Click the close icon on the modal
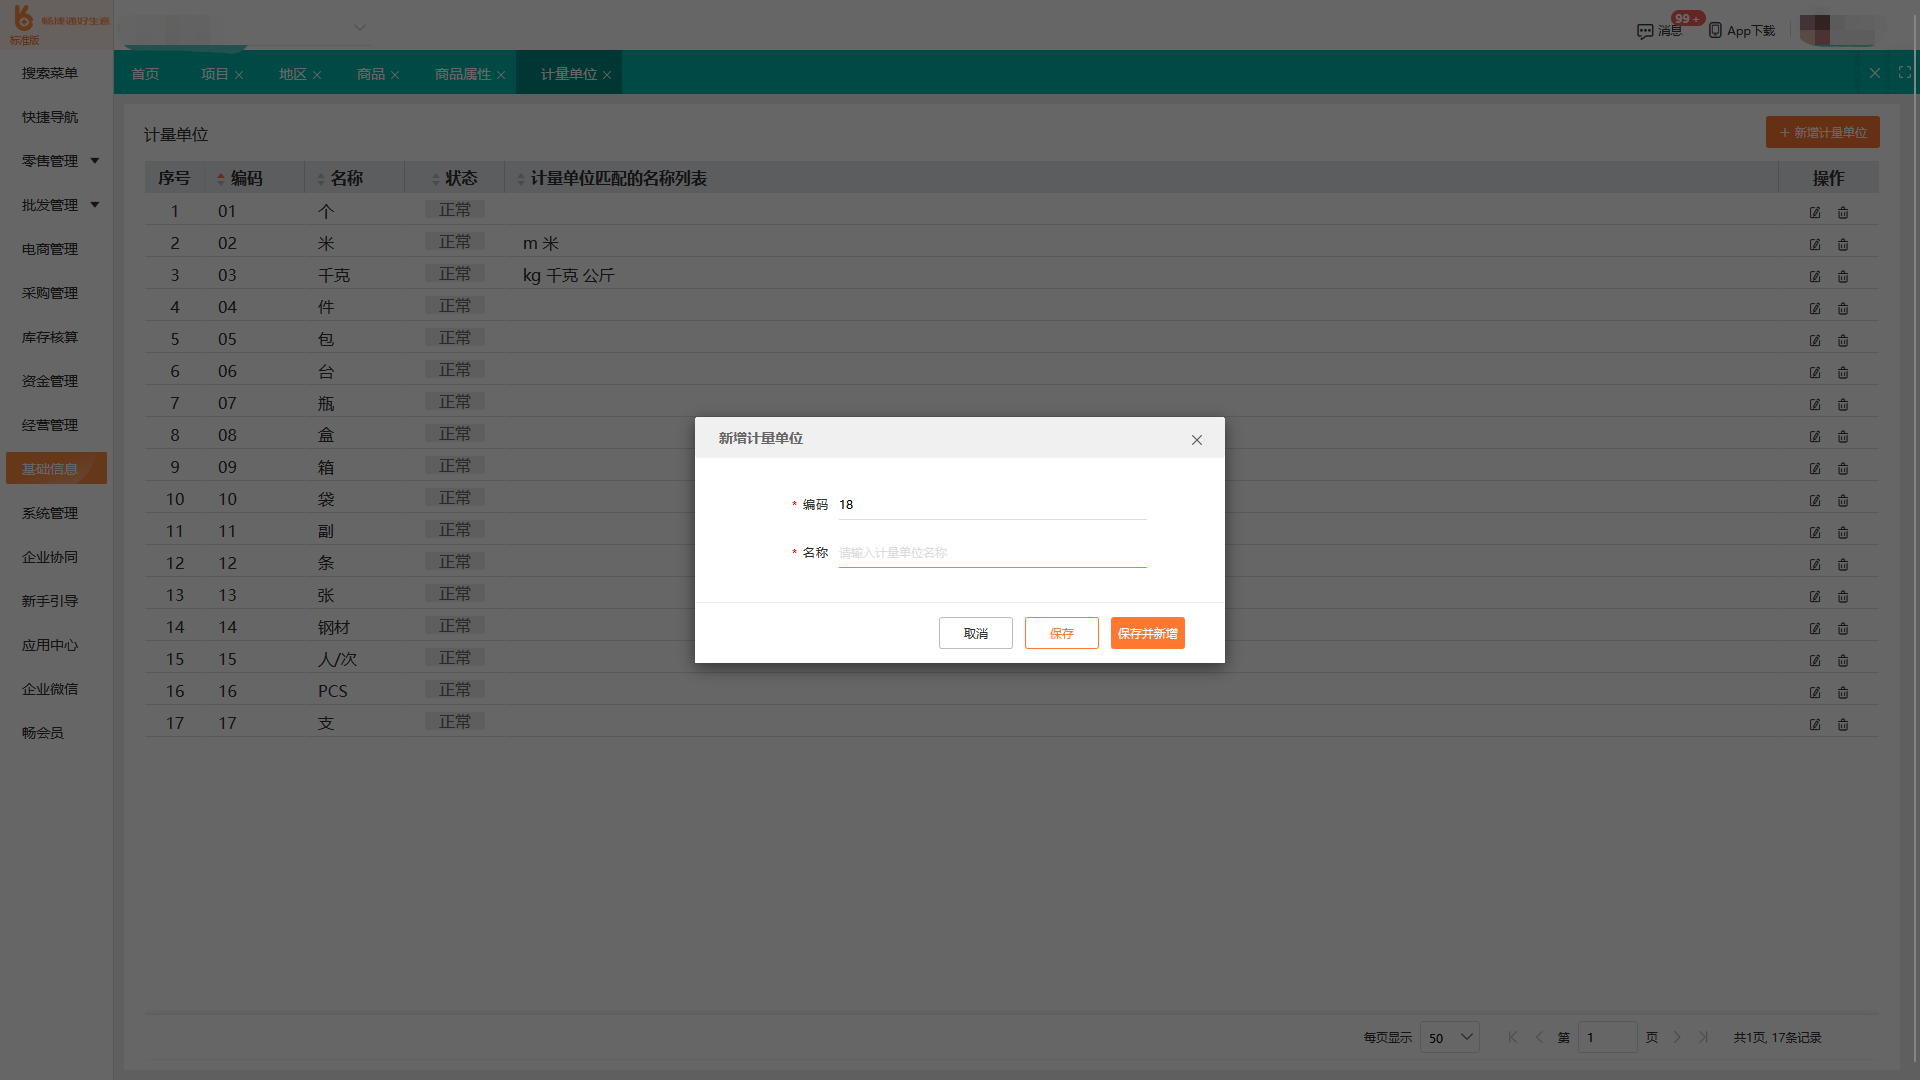1920x1080 pixels. point(1197,439)
